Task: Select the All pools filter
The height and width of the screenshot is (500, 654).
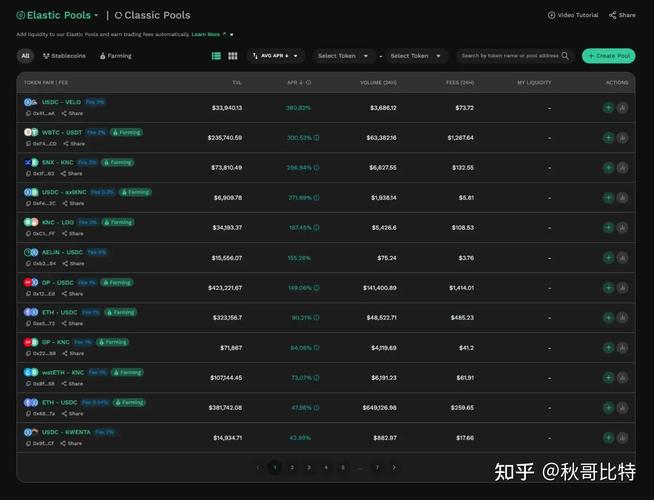Action: tap(26, 56)
